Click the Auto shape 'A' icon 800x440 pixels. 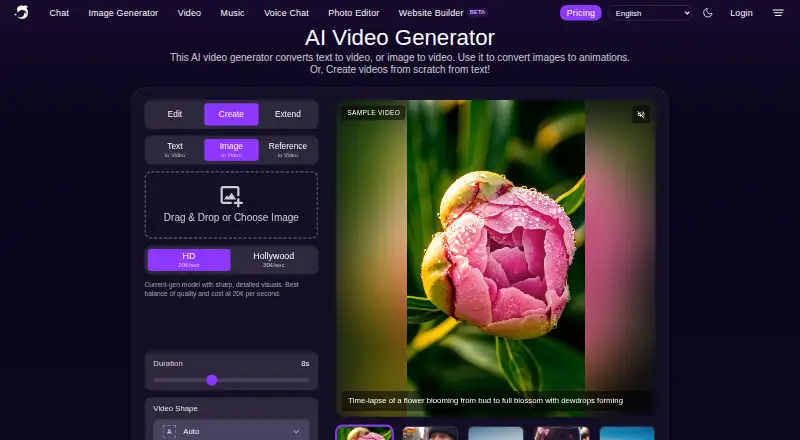click(169, 431)
